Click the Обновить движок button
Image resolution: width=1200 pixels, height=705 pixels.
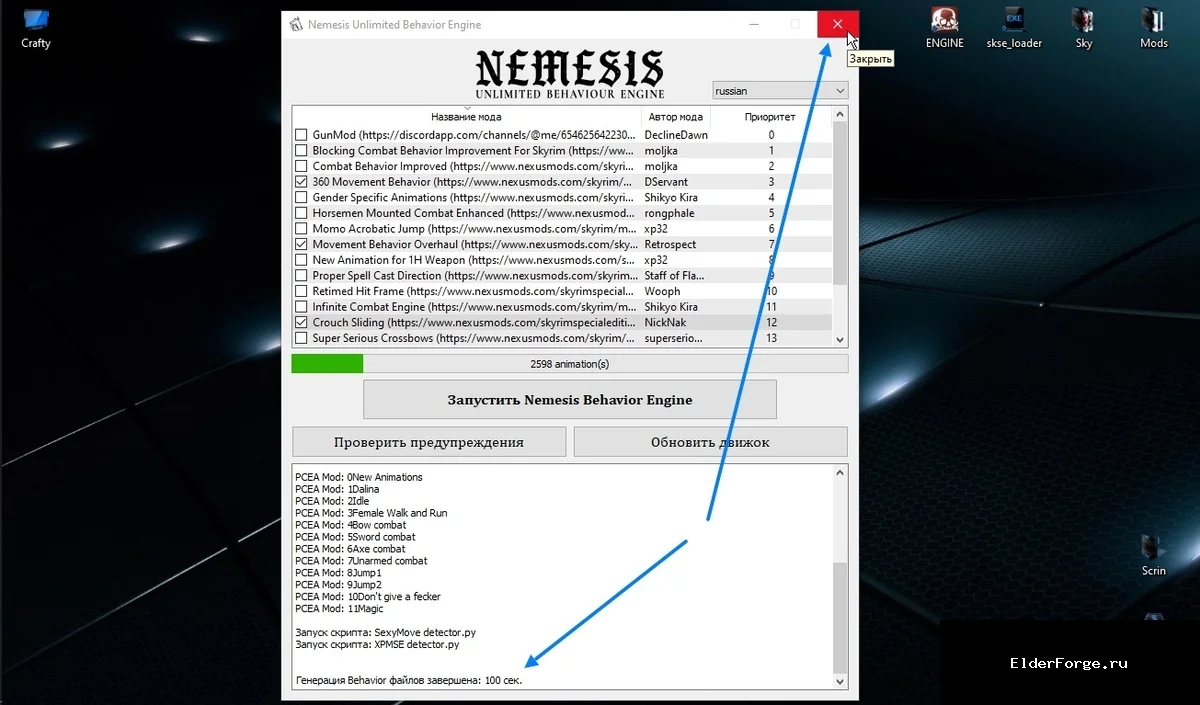[710, 442]
